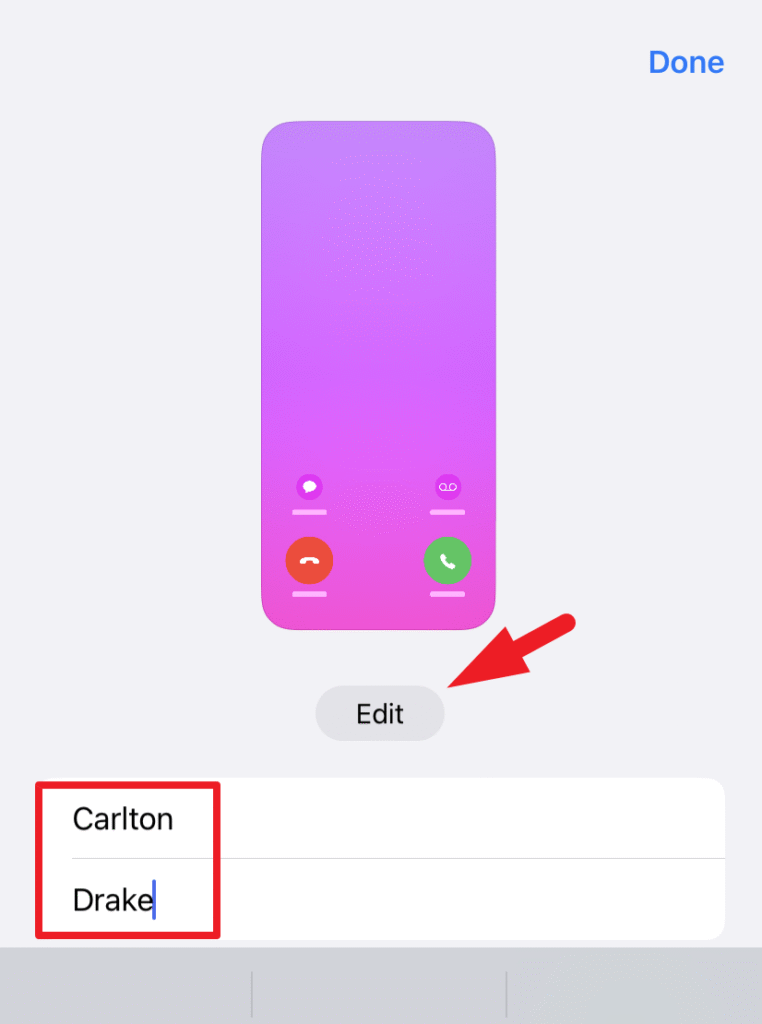Click the placeholder label under message icon
762x1024 pixels.
coord(310,513)
